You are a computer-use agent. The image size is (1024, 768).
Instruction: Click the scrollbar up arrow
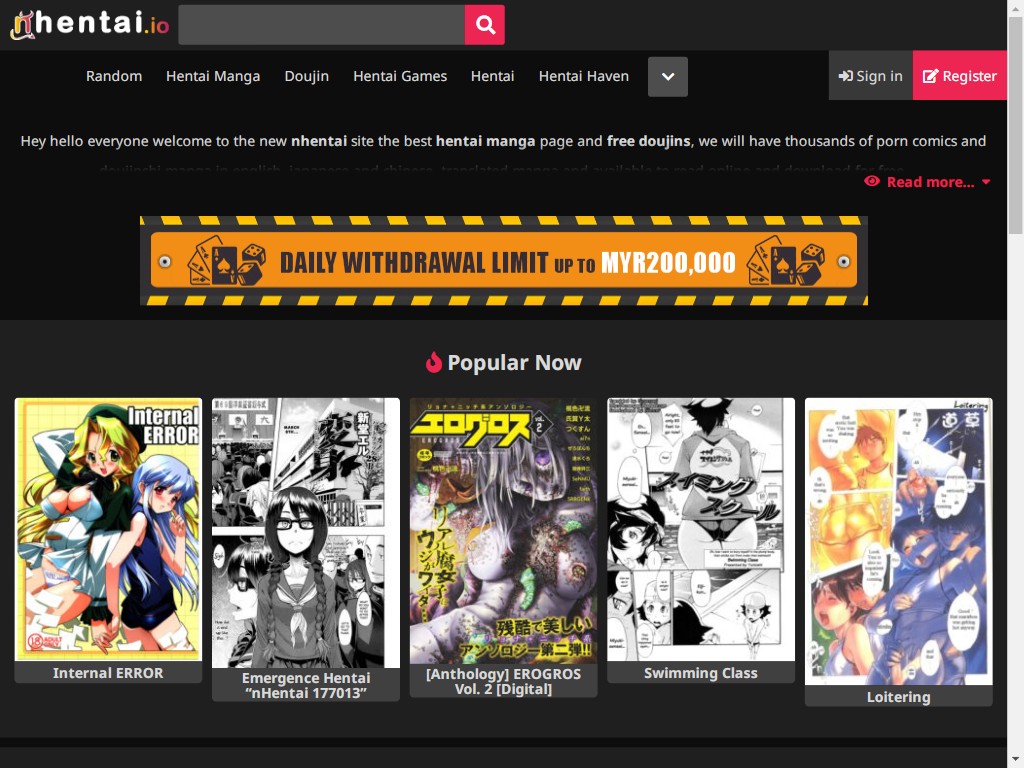point(1015,6)
